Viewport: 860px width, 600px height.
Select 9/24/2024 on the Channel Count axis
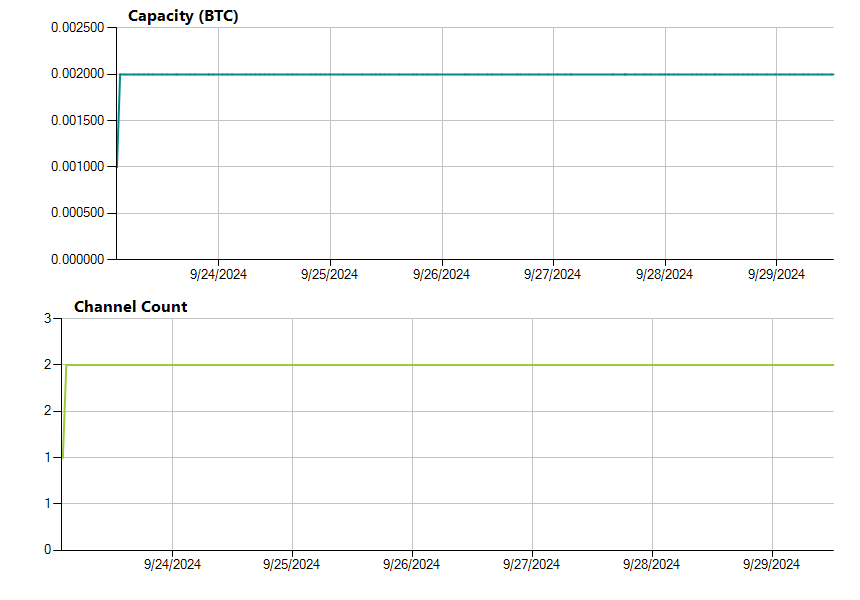click(x=172, y=565)
